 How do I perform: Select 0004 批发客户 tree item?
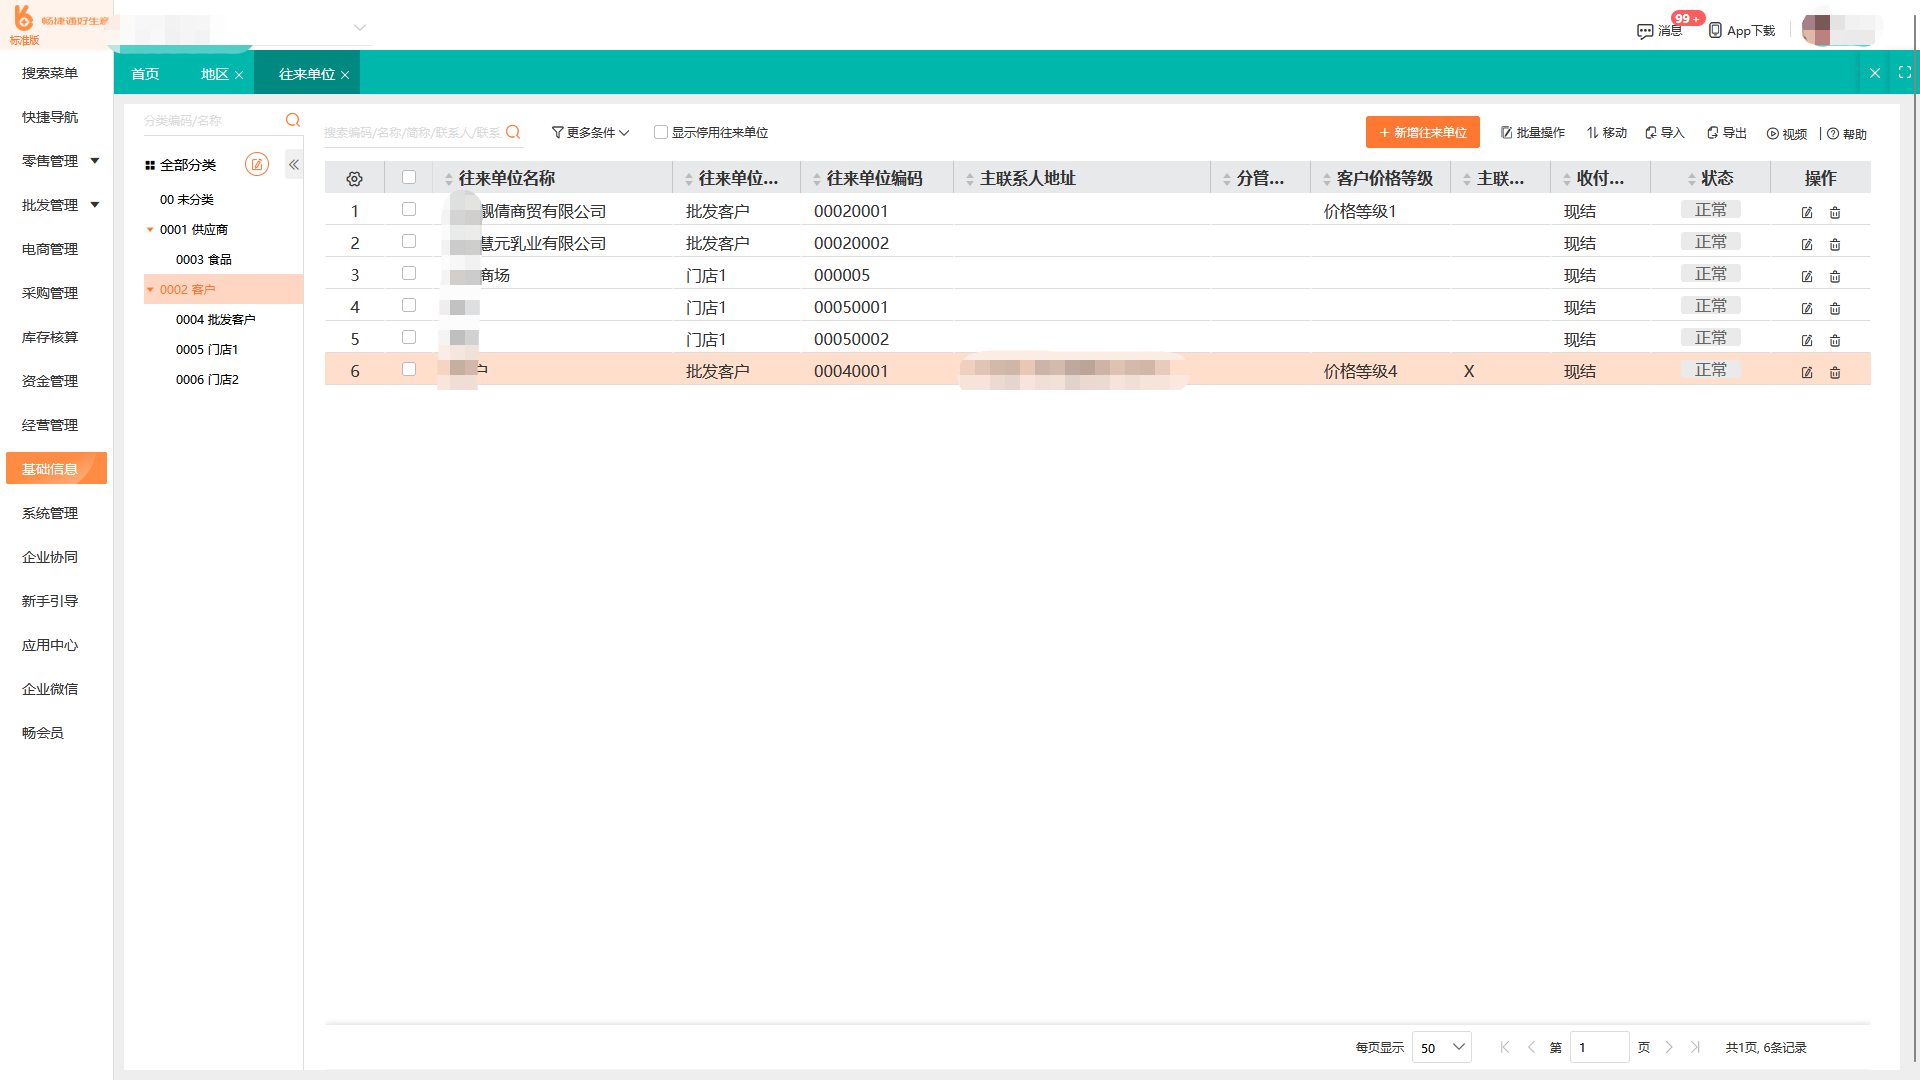pos(215,319)
